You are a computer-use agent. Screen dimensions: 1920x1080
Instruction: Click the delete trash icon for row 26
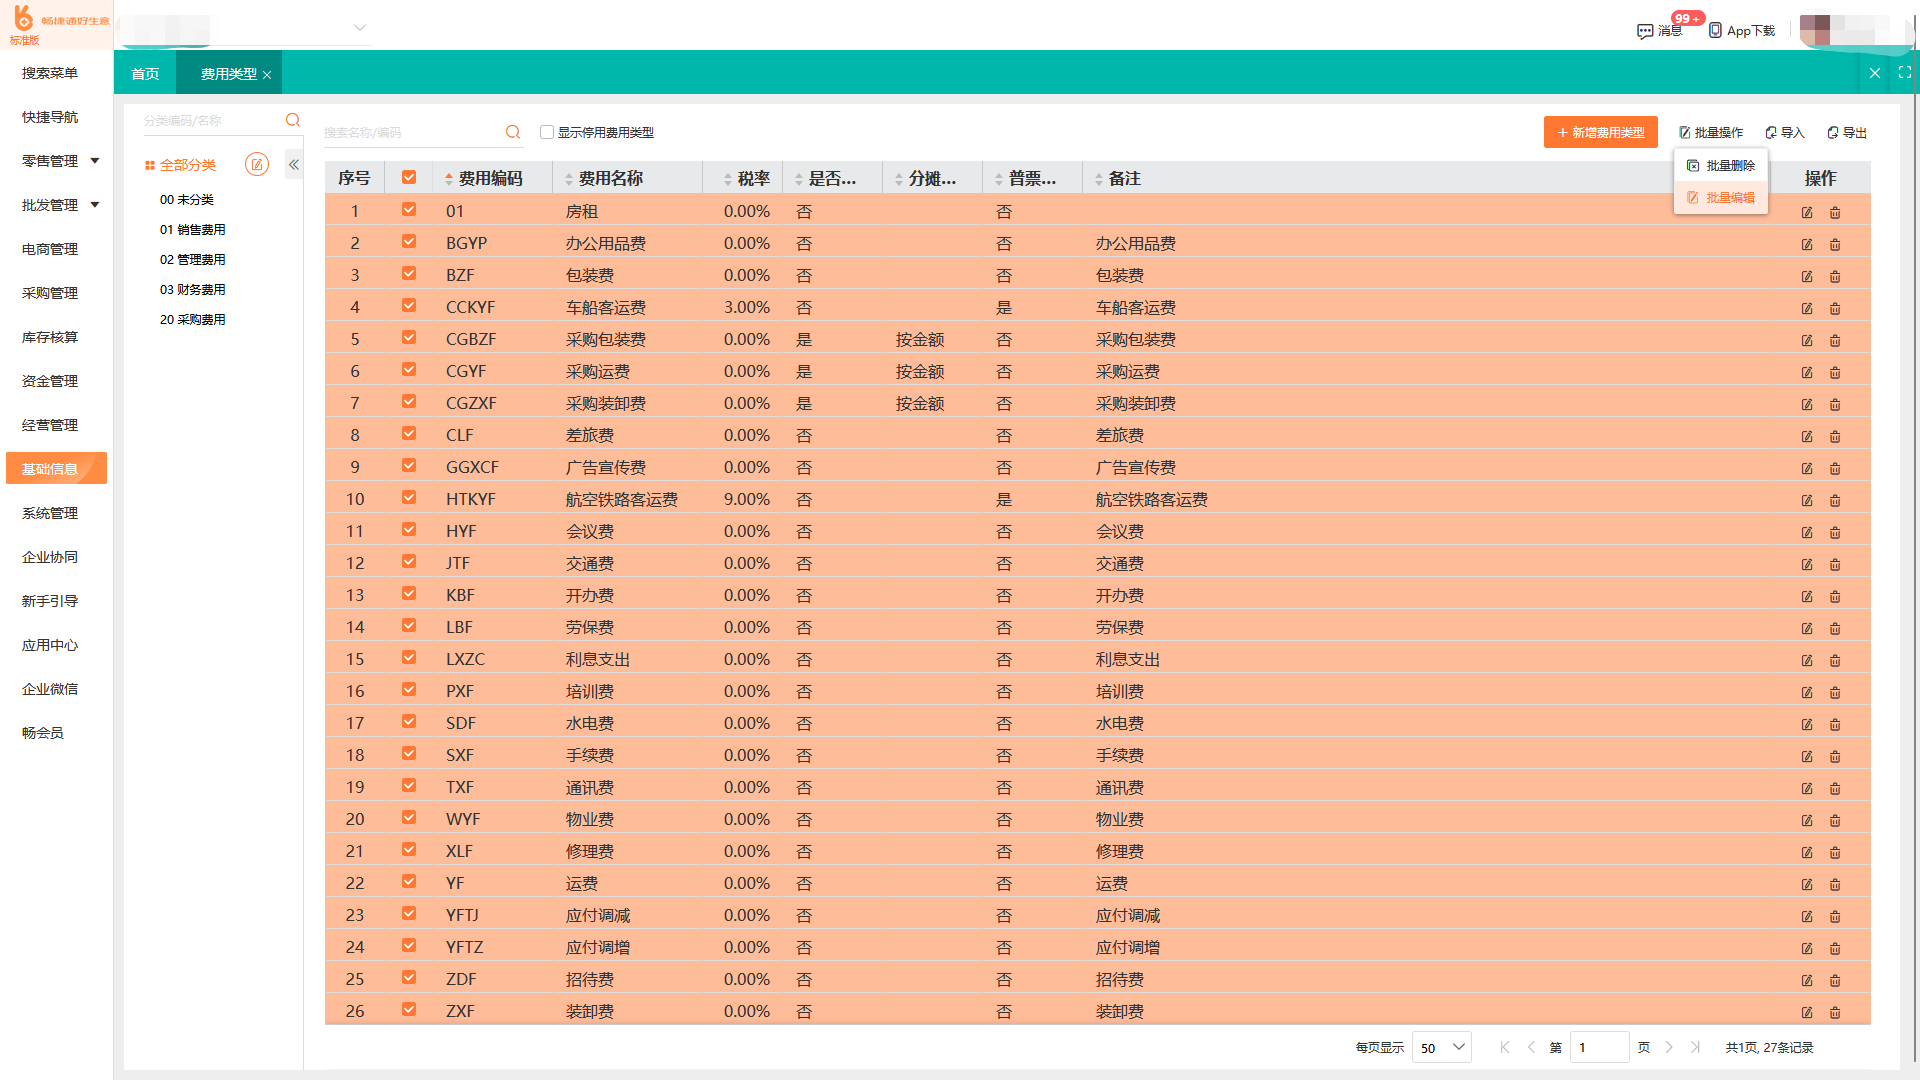pos(1836,1009)
